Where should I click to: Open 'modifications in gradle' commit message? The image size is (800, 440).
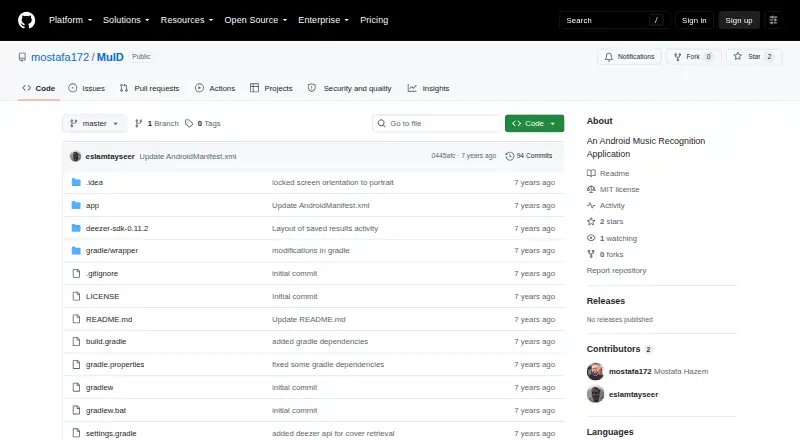click(x=311, y=251)
